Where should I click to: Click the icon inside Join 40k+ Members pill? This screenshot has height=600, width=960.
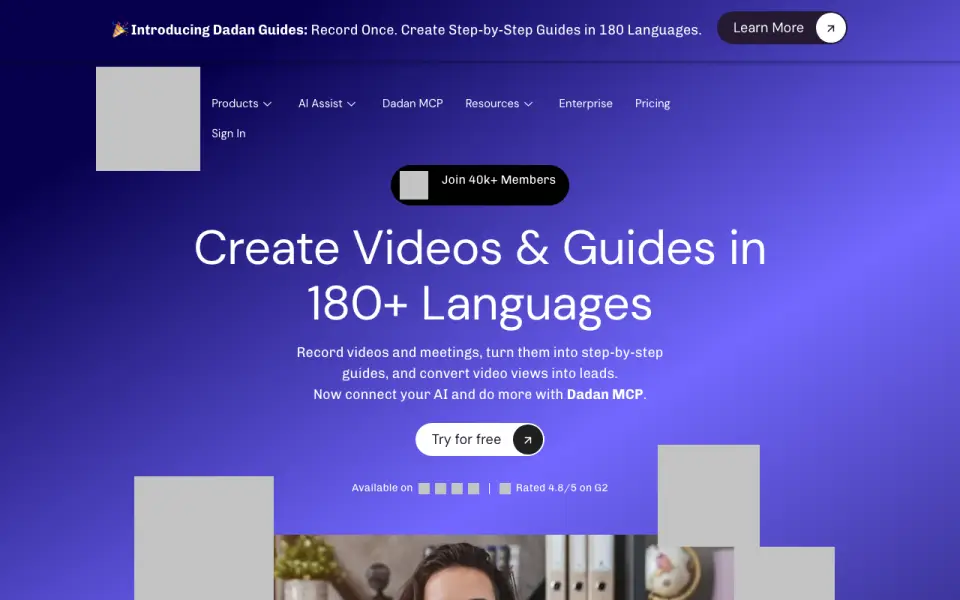(x=414, y=185)
